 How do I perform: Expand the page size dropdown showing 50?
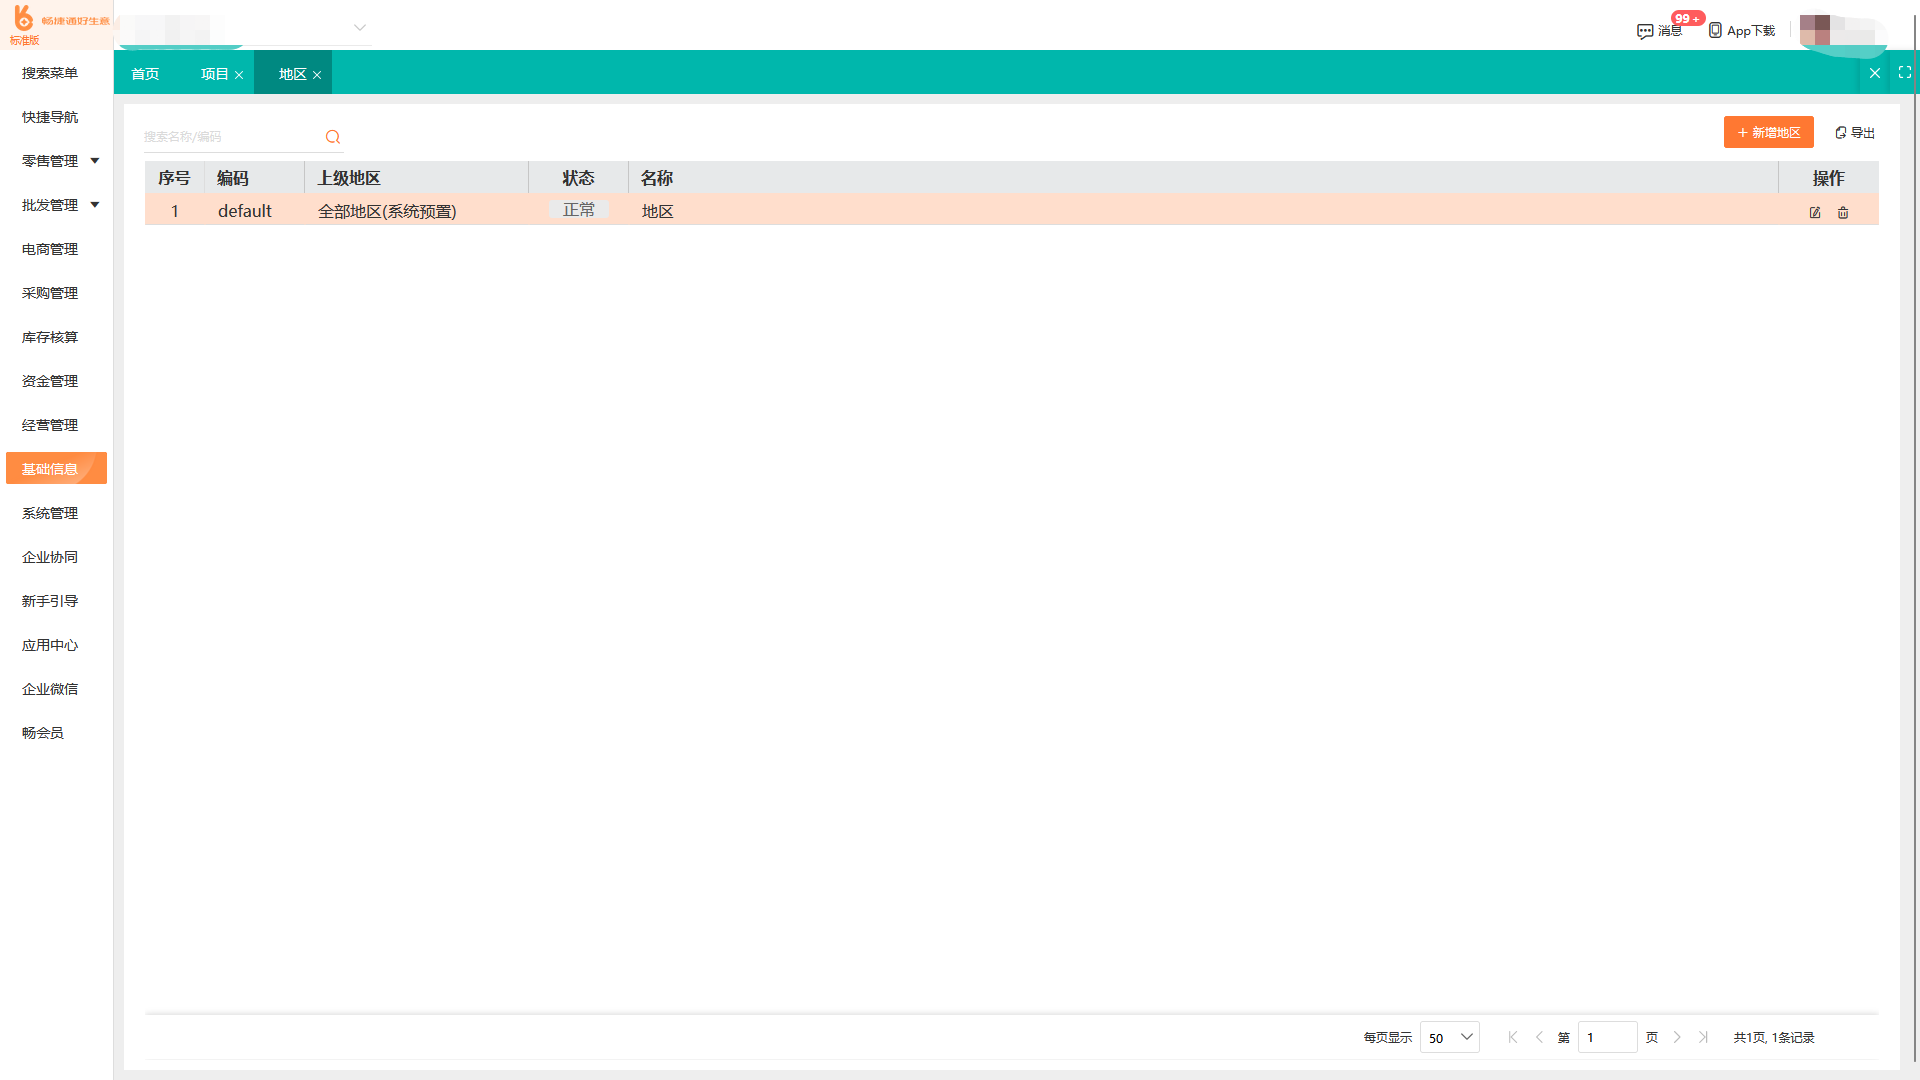[1449, 1038]
